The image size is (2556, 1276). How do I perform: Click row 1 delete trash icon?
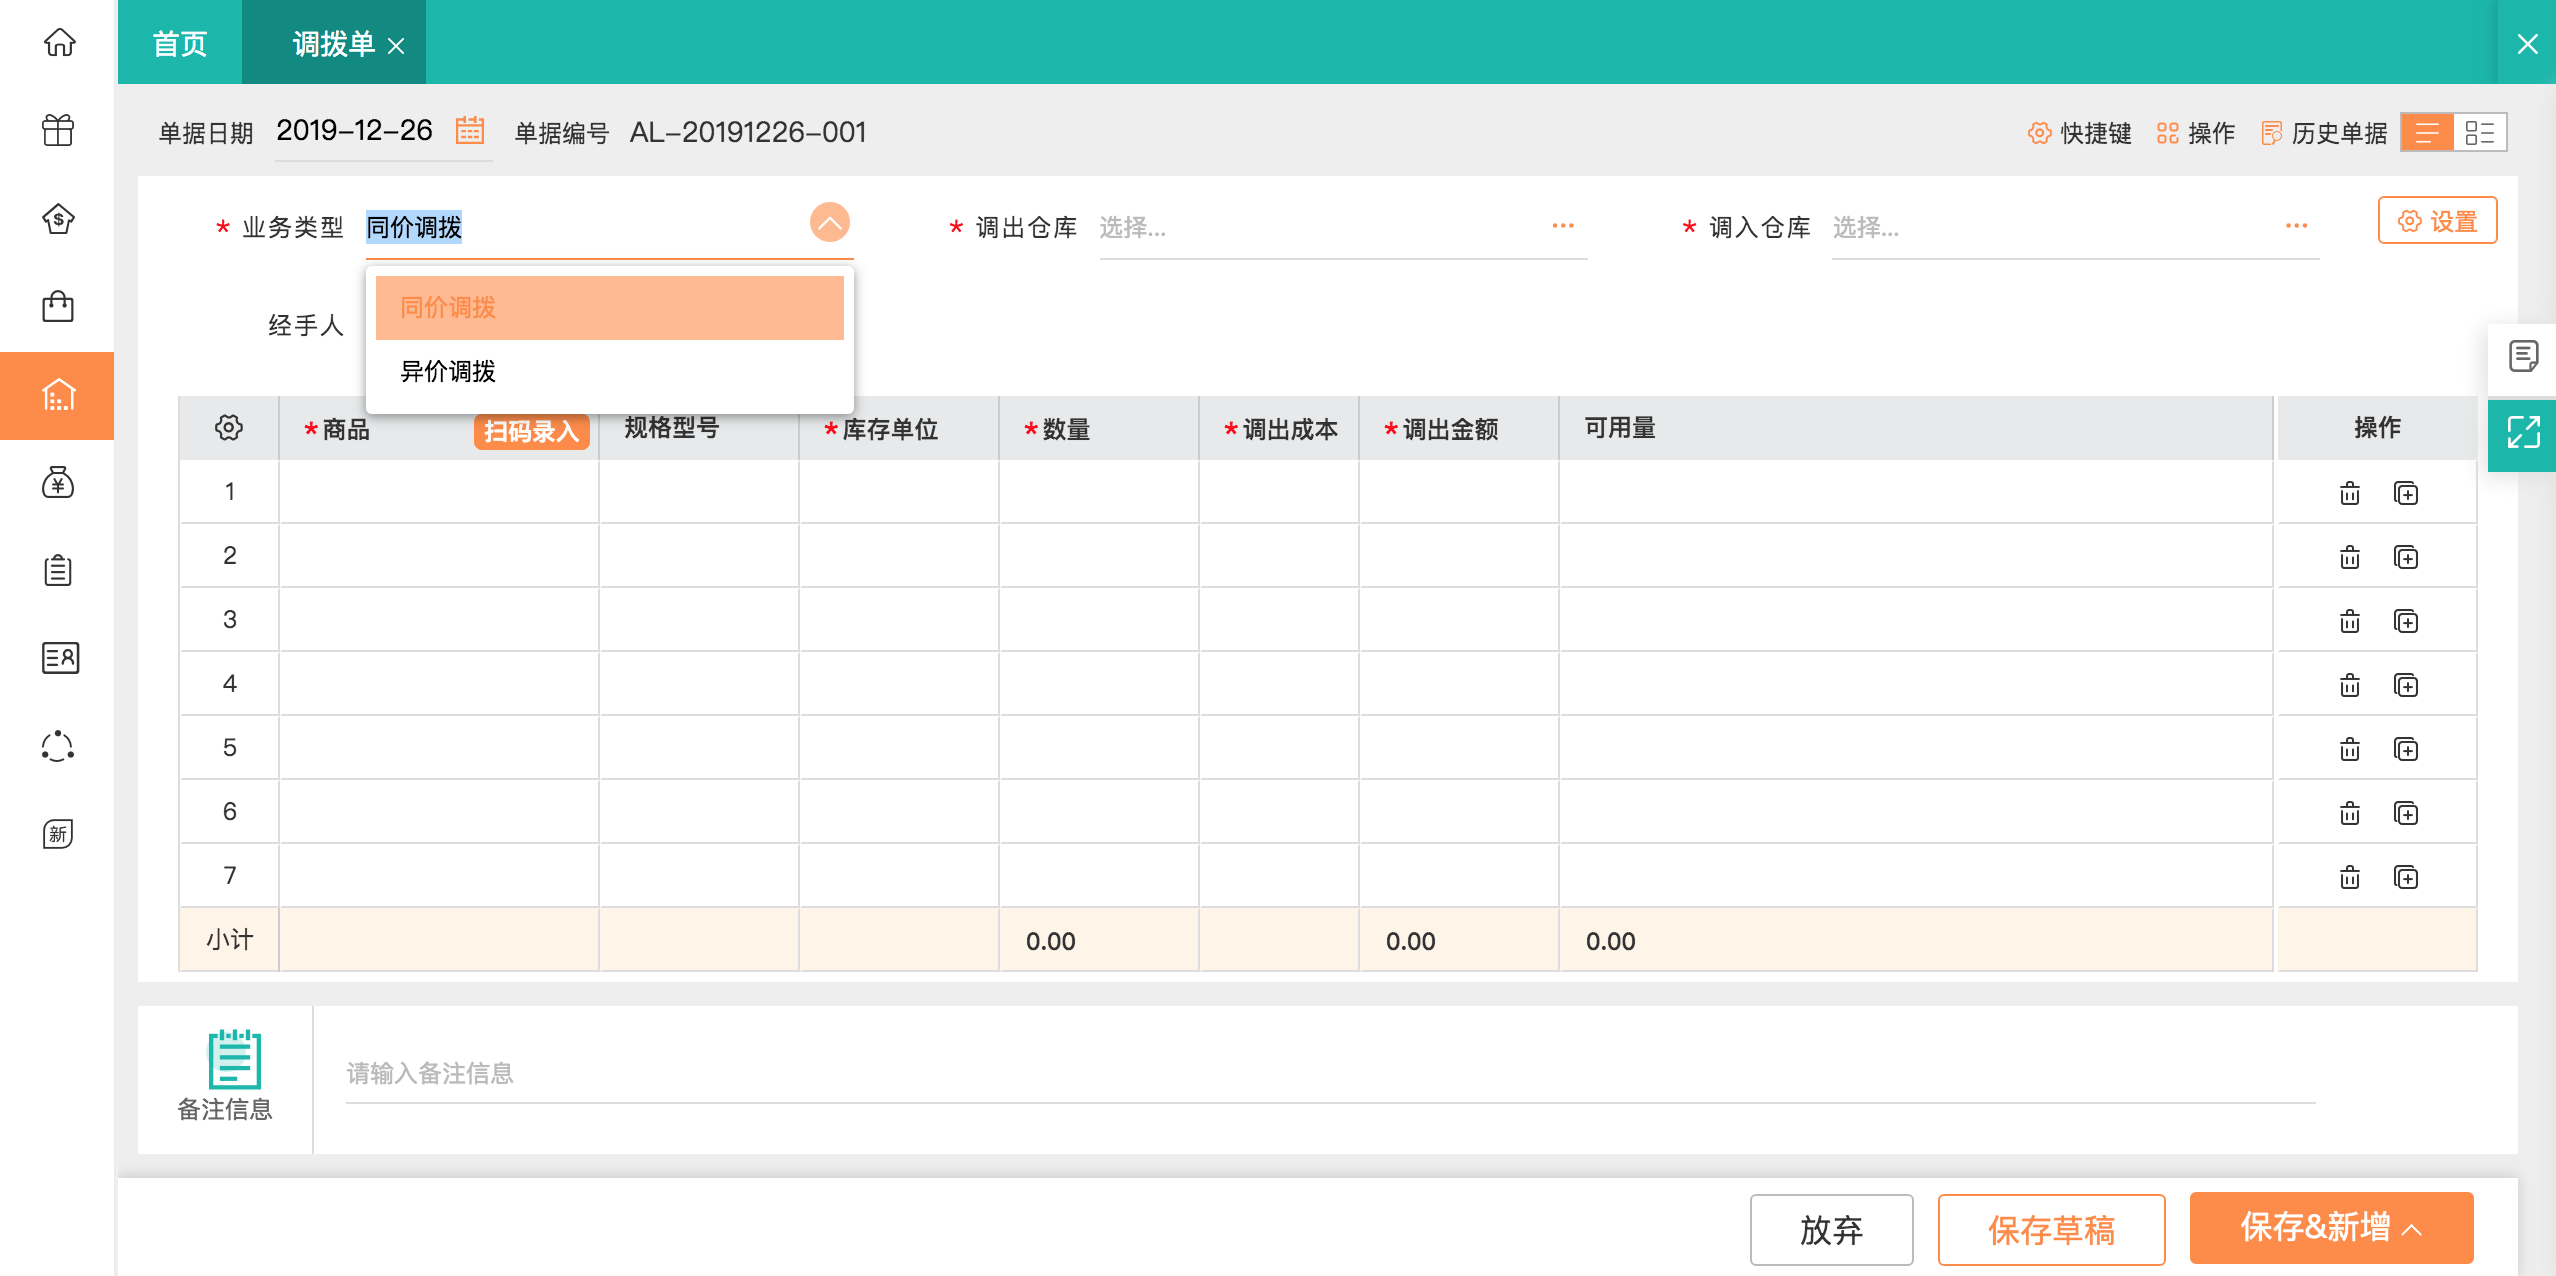2349,492
